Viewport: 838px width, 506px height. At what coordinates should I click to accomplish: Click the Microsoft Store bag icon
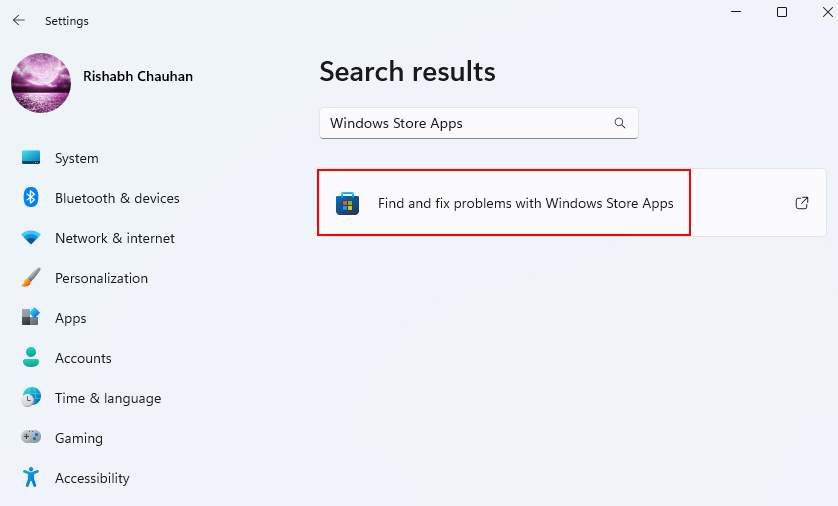pos(347,203)
